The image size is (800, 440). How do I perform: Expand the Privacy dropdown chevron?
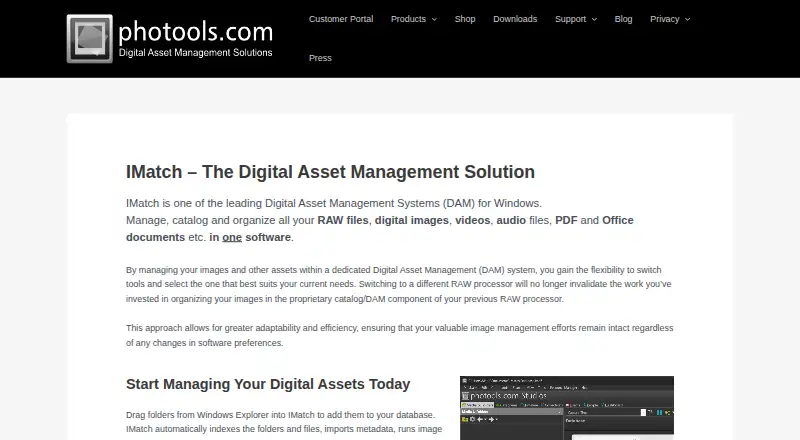(688, 19)
